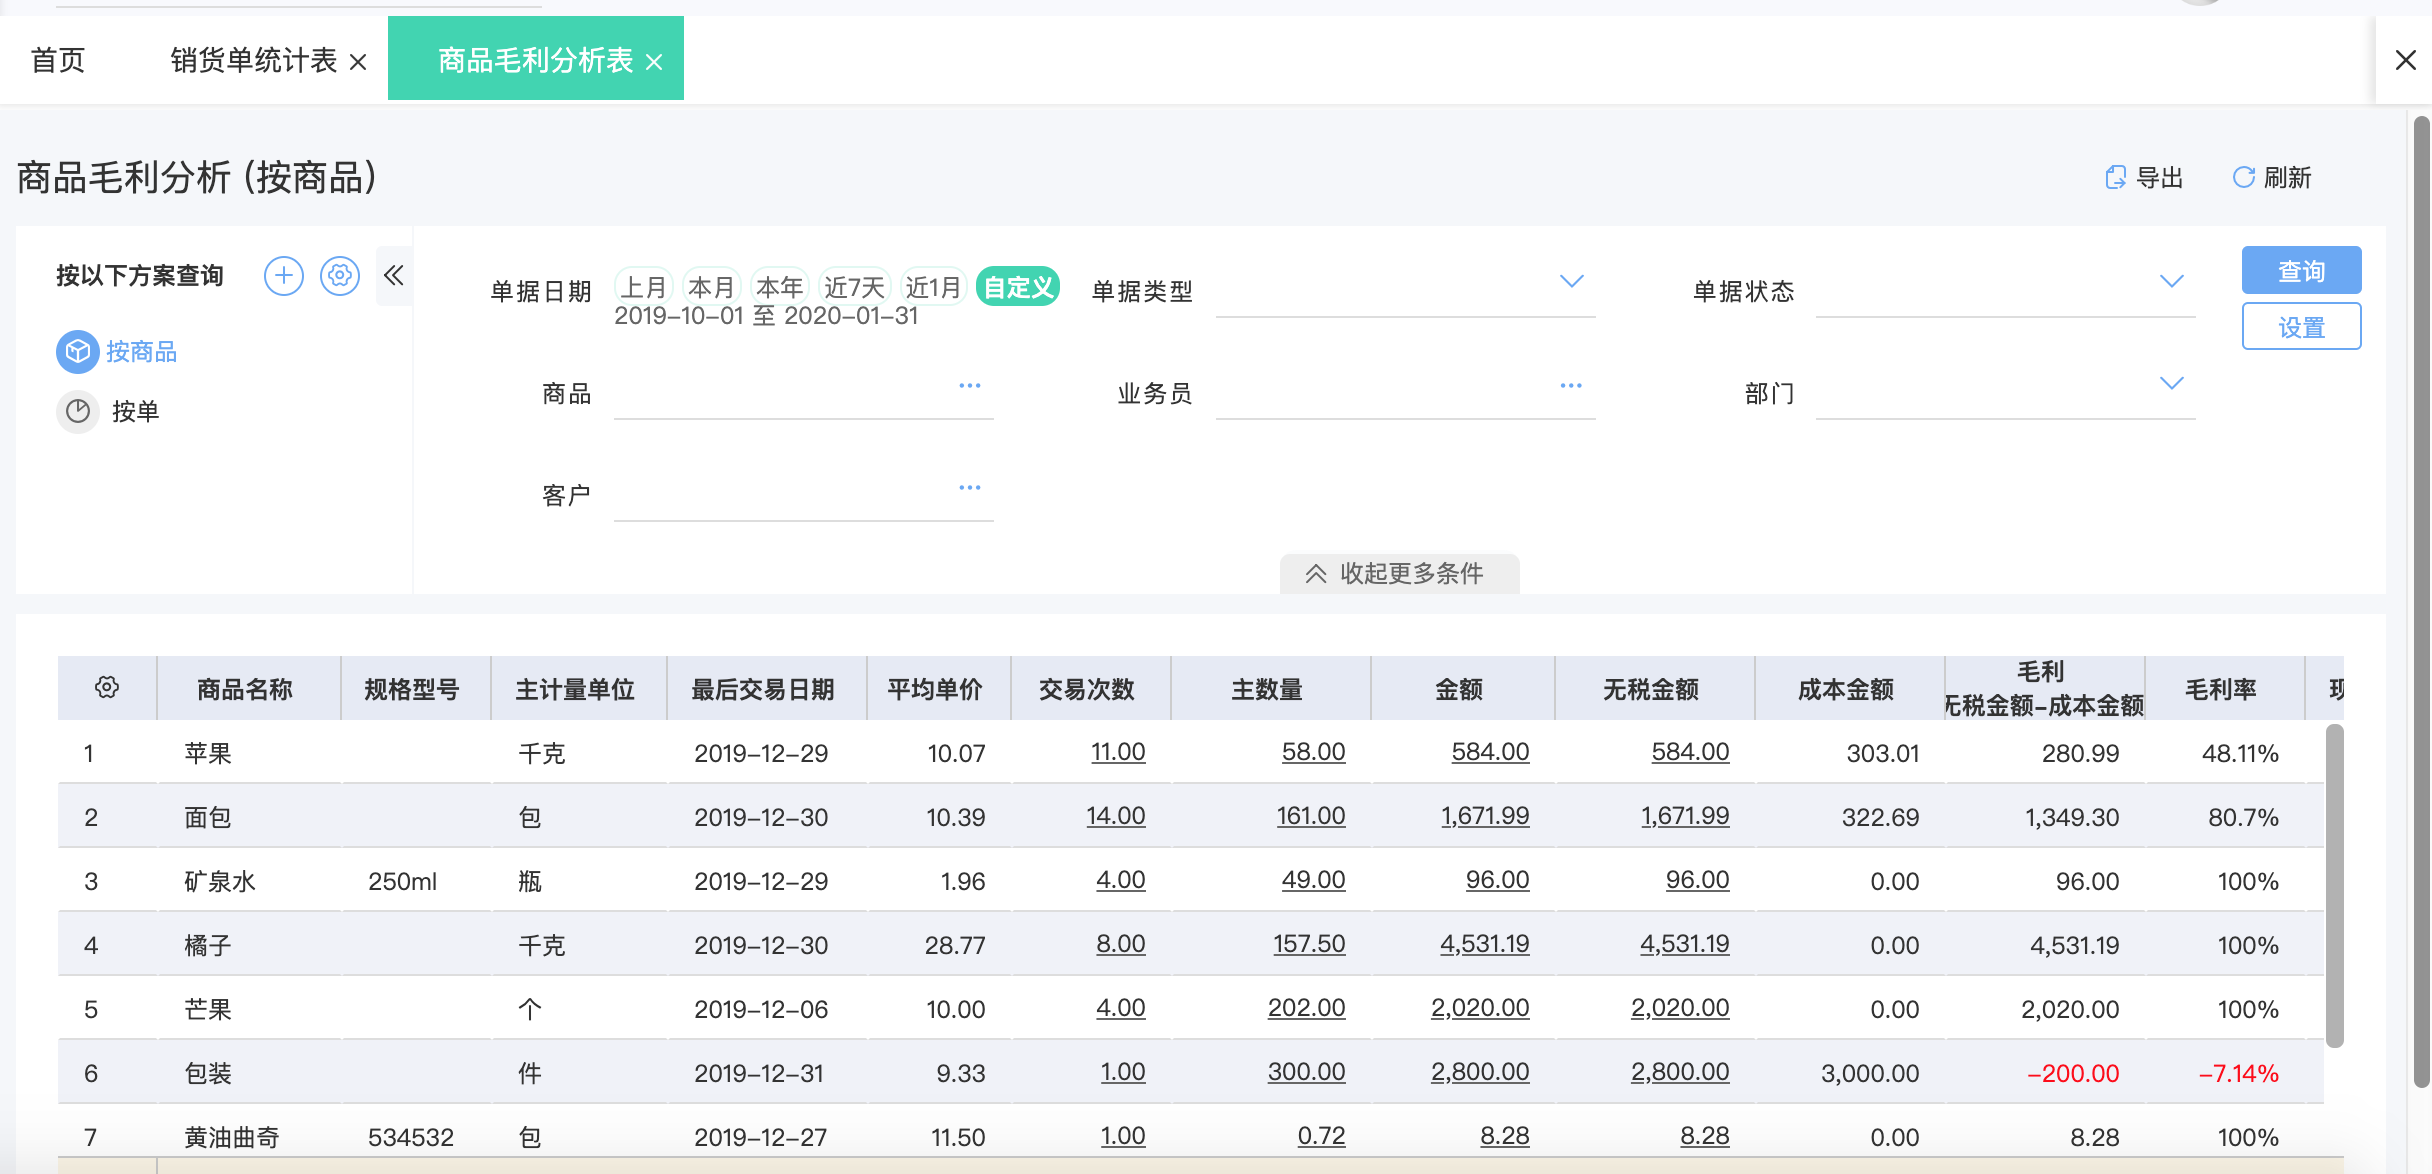The height and width of the screenshot is (1174, 2432).
Task: Click the 设置 button
Action: pos(2303,326)
